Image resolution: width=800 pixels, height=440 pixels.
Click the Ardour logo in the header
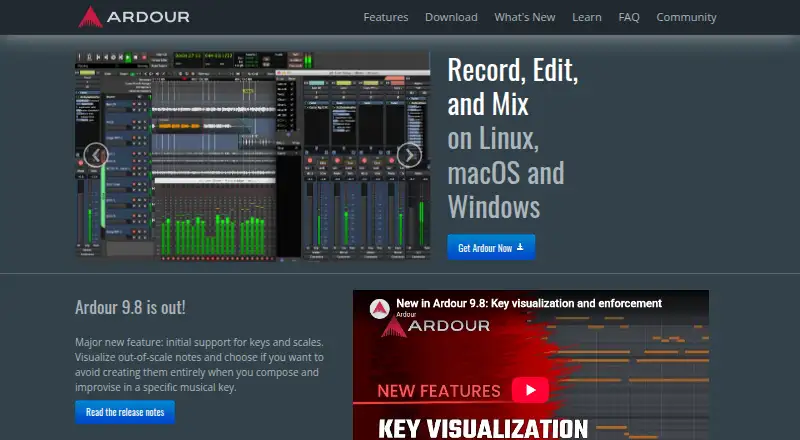[134, 17]
